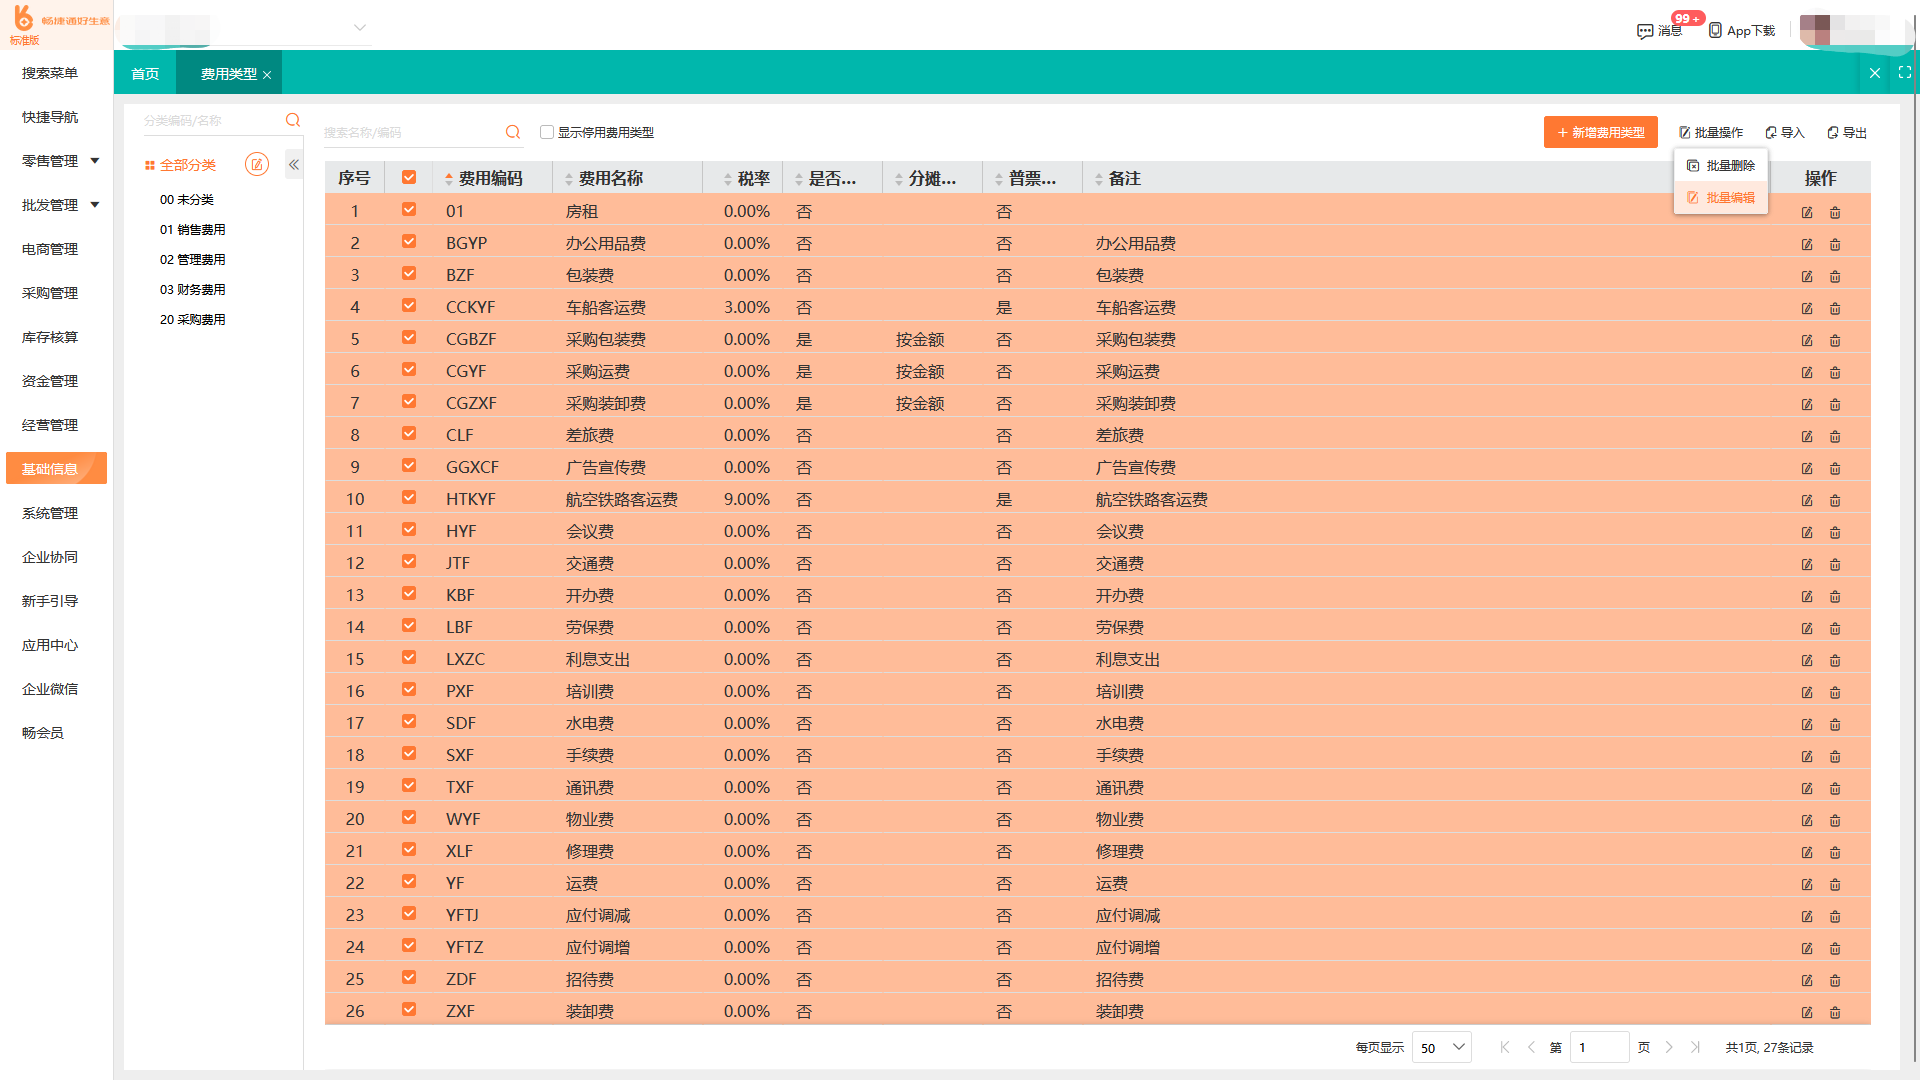Screen dimensions: 1920x1080
Task: Click the 基础信息 sidebar menu item
Action: click(x=53, y=468)
